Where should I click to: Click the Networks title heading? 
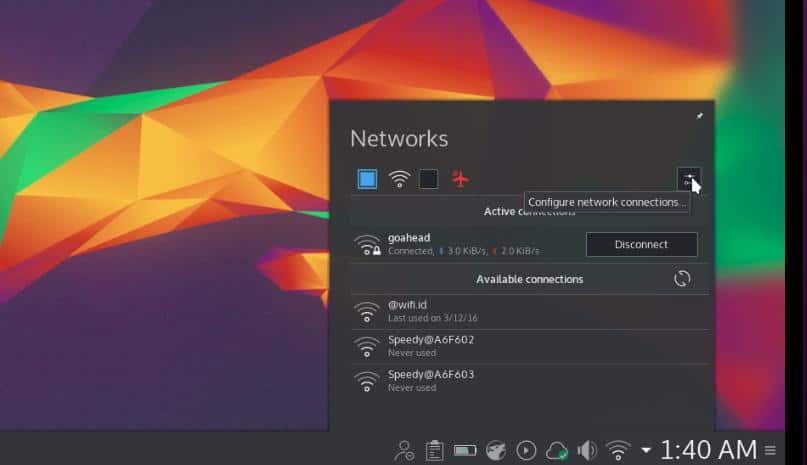click(x=399, y=139)
